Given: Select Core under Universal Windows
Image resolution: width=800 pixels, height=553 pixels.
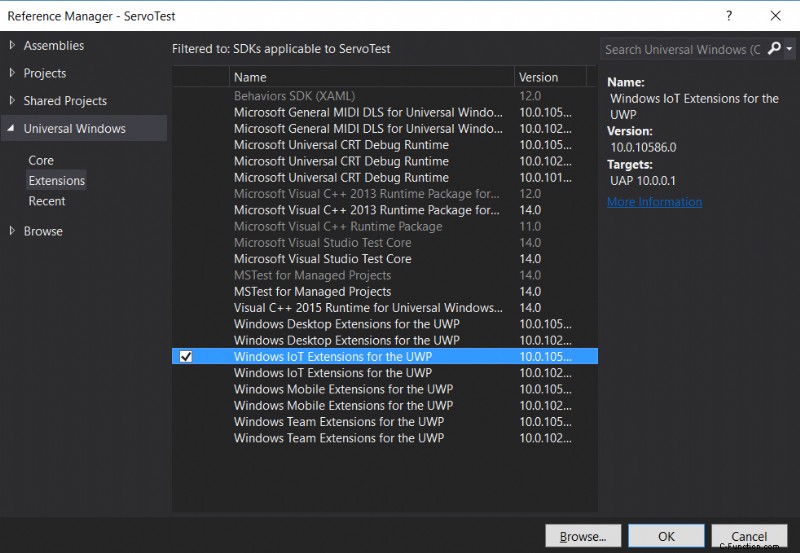Looking at the screenshot, I should (41, 160).
